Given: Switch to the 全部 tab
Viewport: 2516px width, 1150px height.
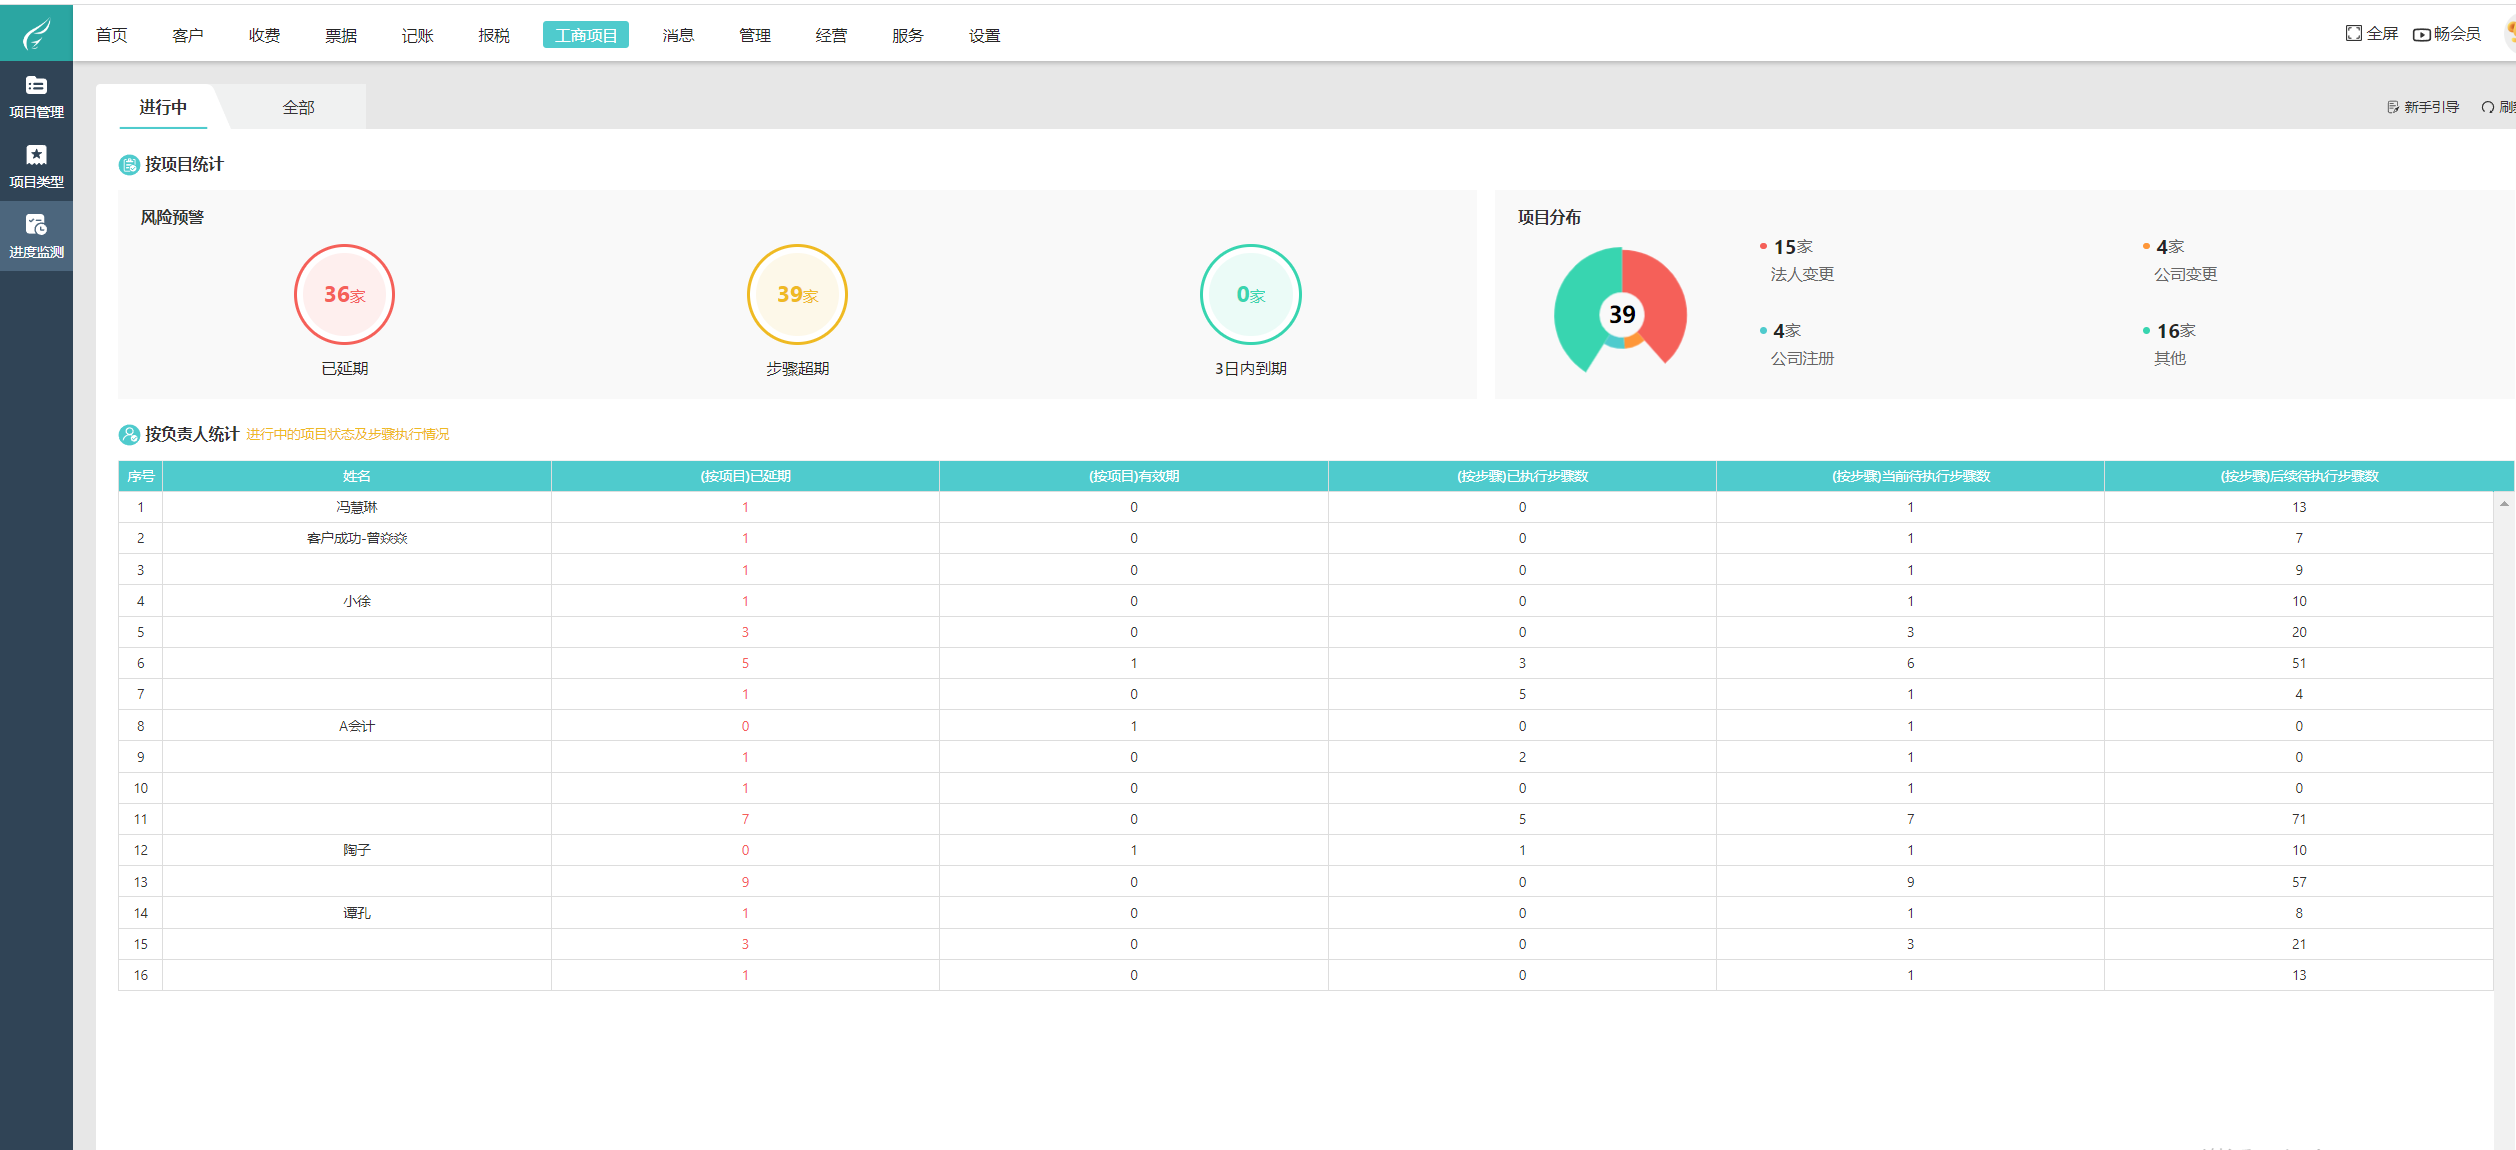Looking at the screenshot, I should [x=297, y=106].
